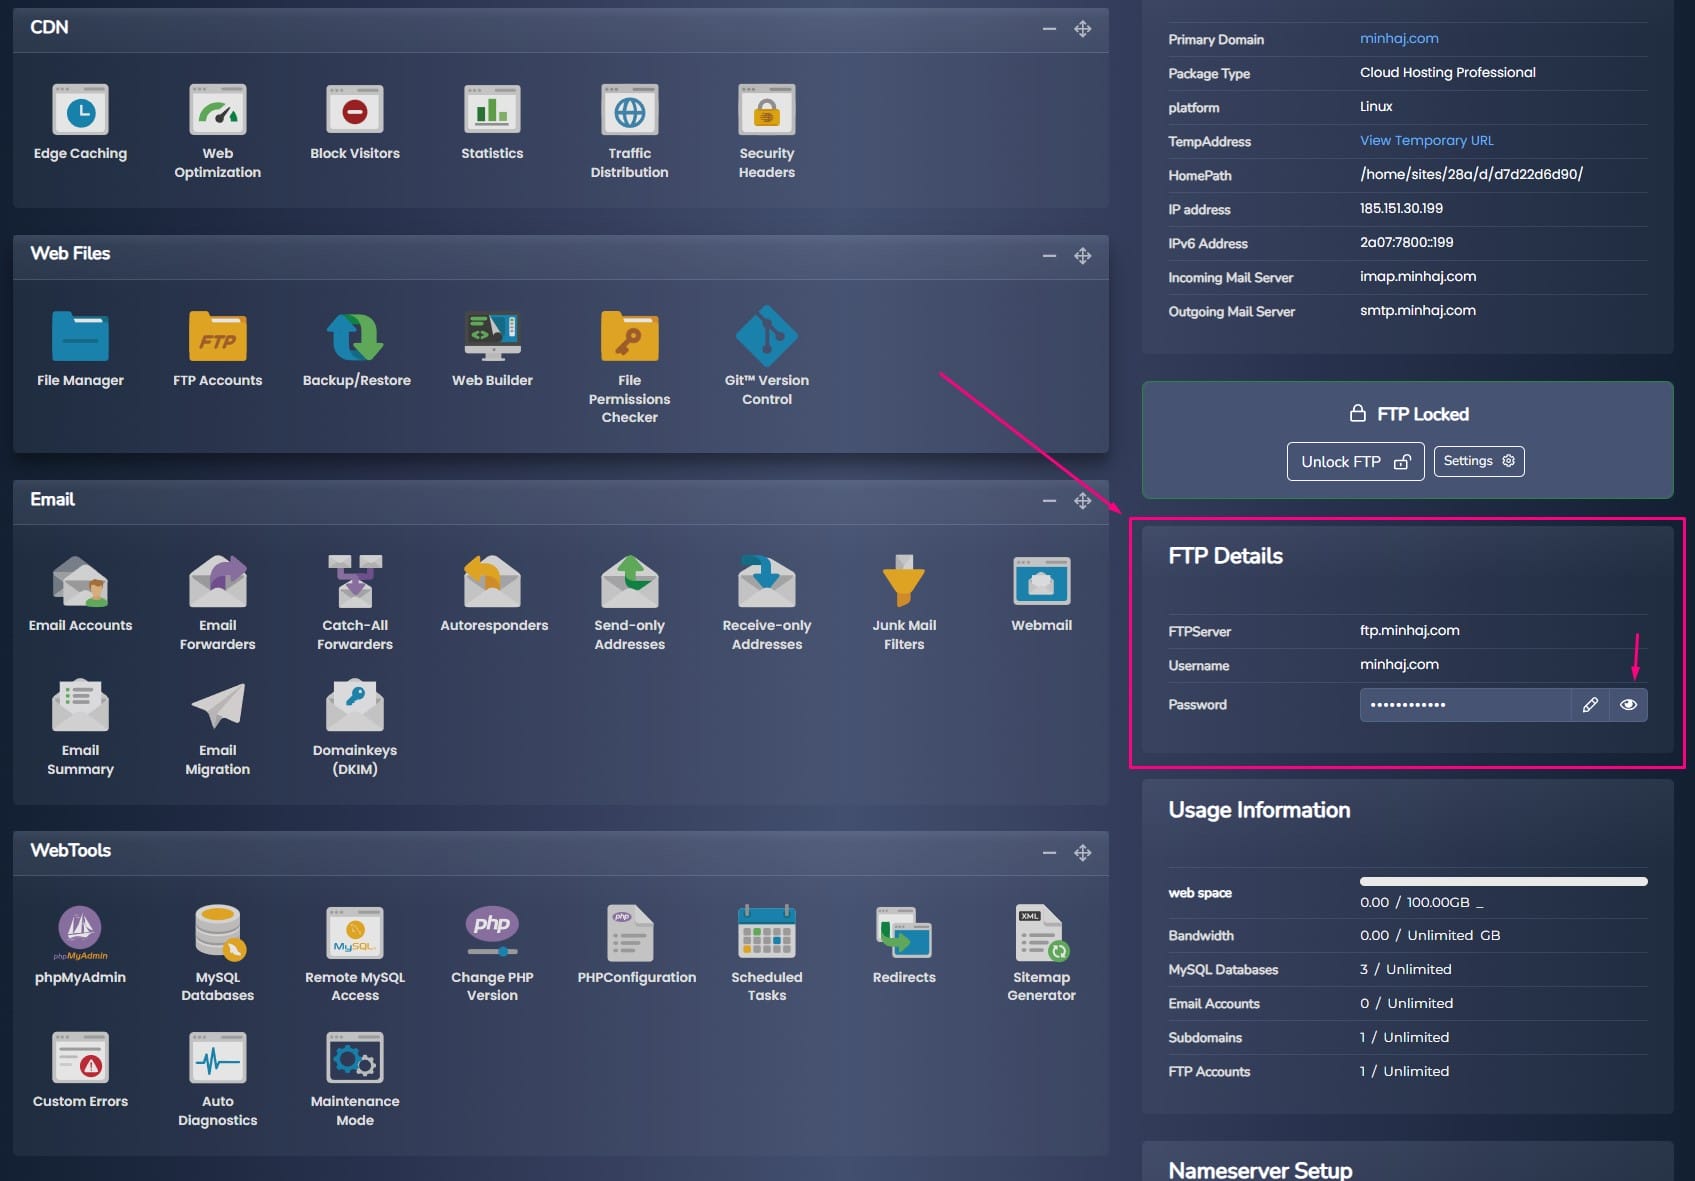
Task: Edit FTP password with pencil icon
Action: point(1590,705)
